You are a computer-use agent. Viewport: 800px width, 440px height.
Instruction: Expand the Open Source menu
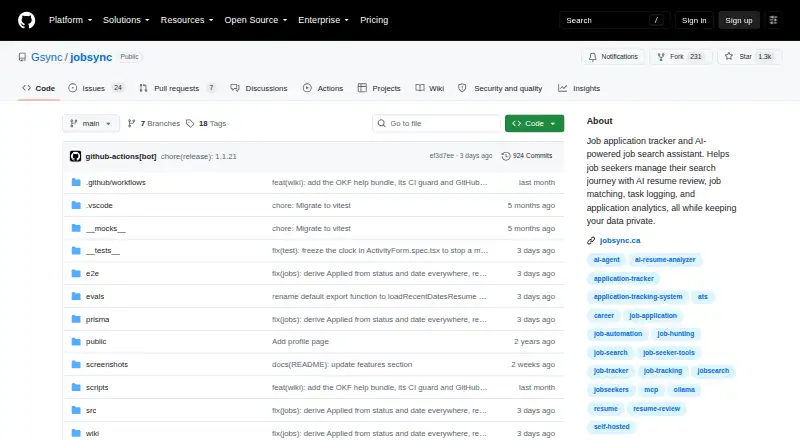tap(256, 20)
